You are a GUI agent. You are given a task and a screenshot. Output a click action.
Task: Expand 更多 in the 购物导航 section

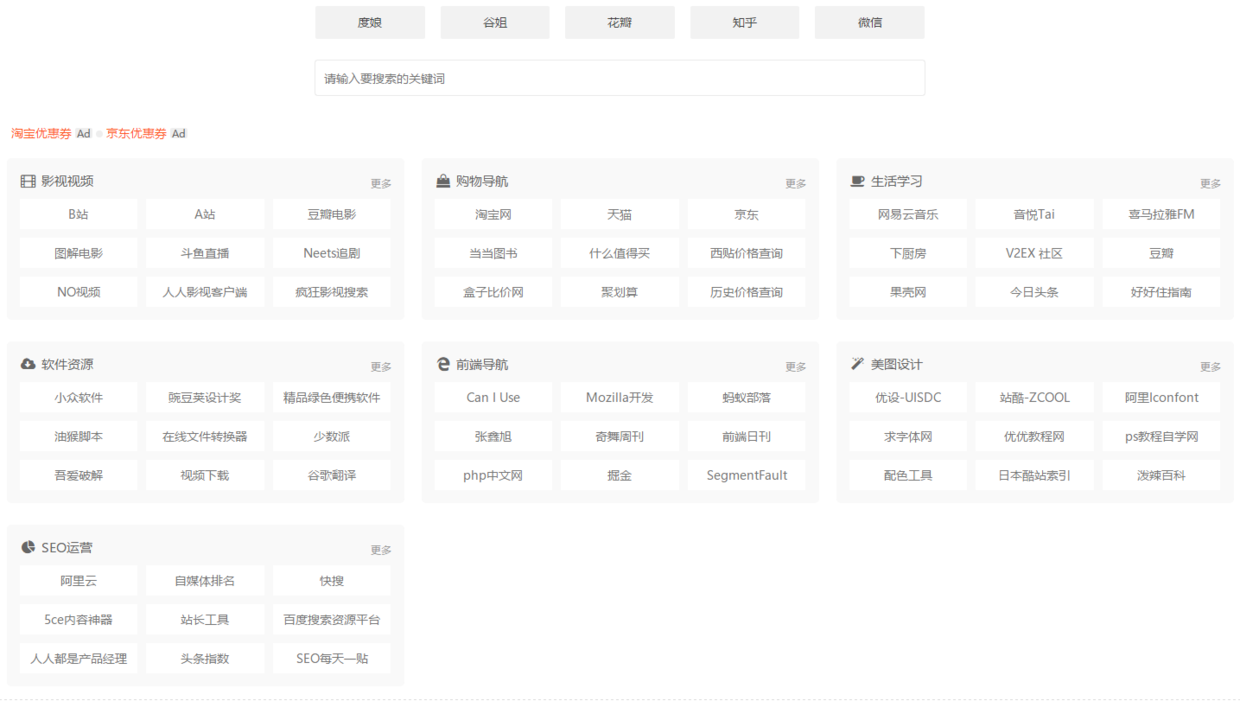[795, 184]
